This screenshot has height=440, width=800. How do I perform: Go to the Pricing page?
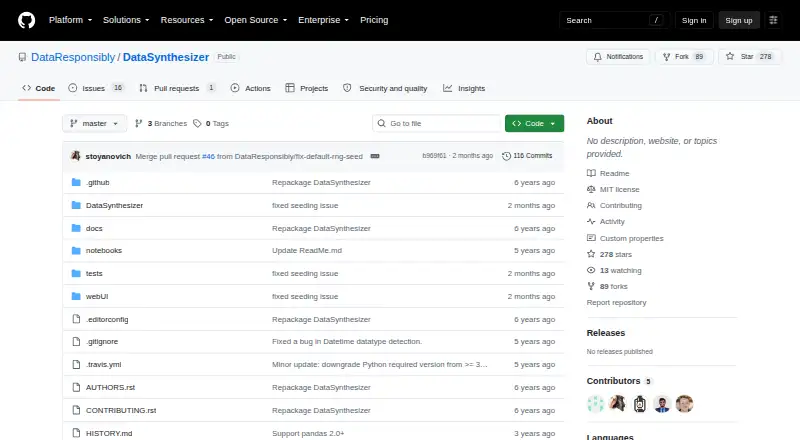(374, 20)
